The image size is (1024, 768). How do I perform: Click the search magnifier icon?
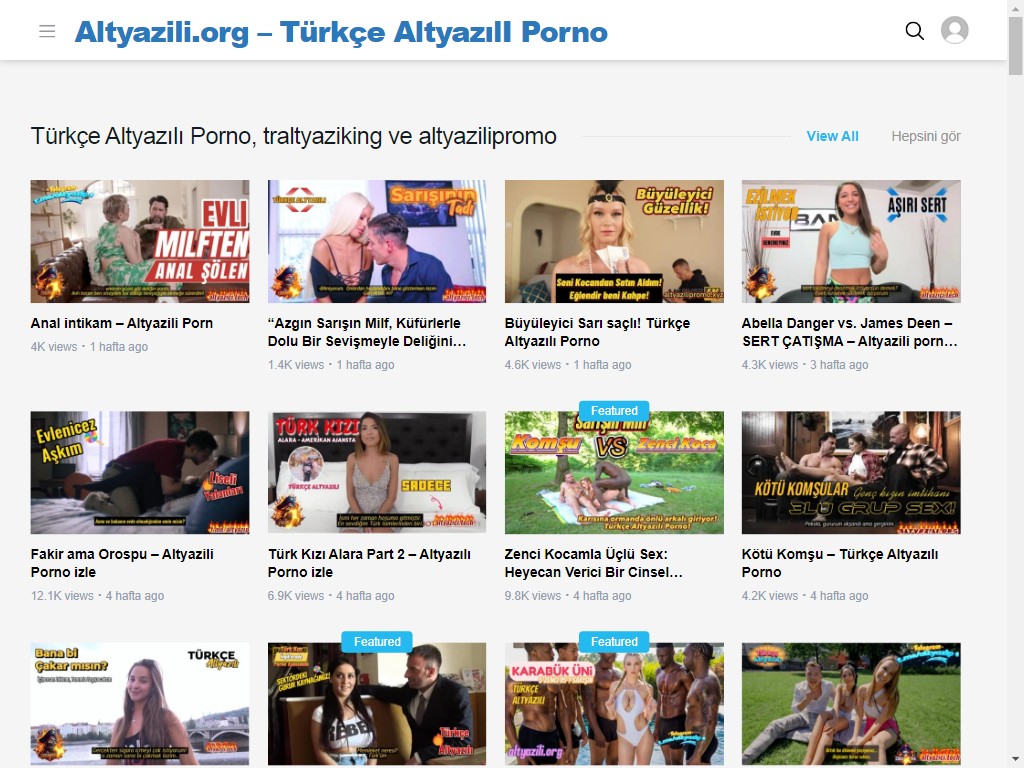click(914, 31)
